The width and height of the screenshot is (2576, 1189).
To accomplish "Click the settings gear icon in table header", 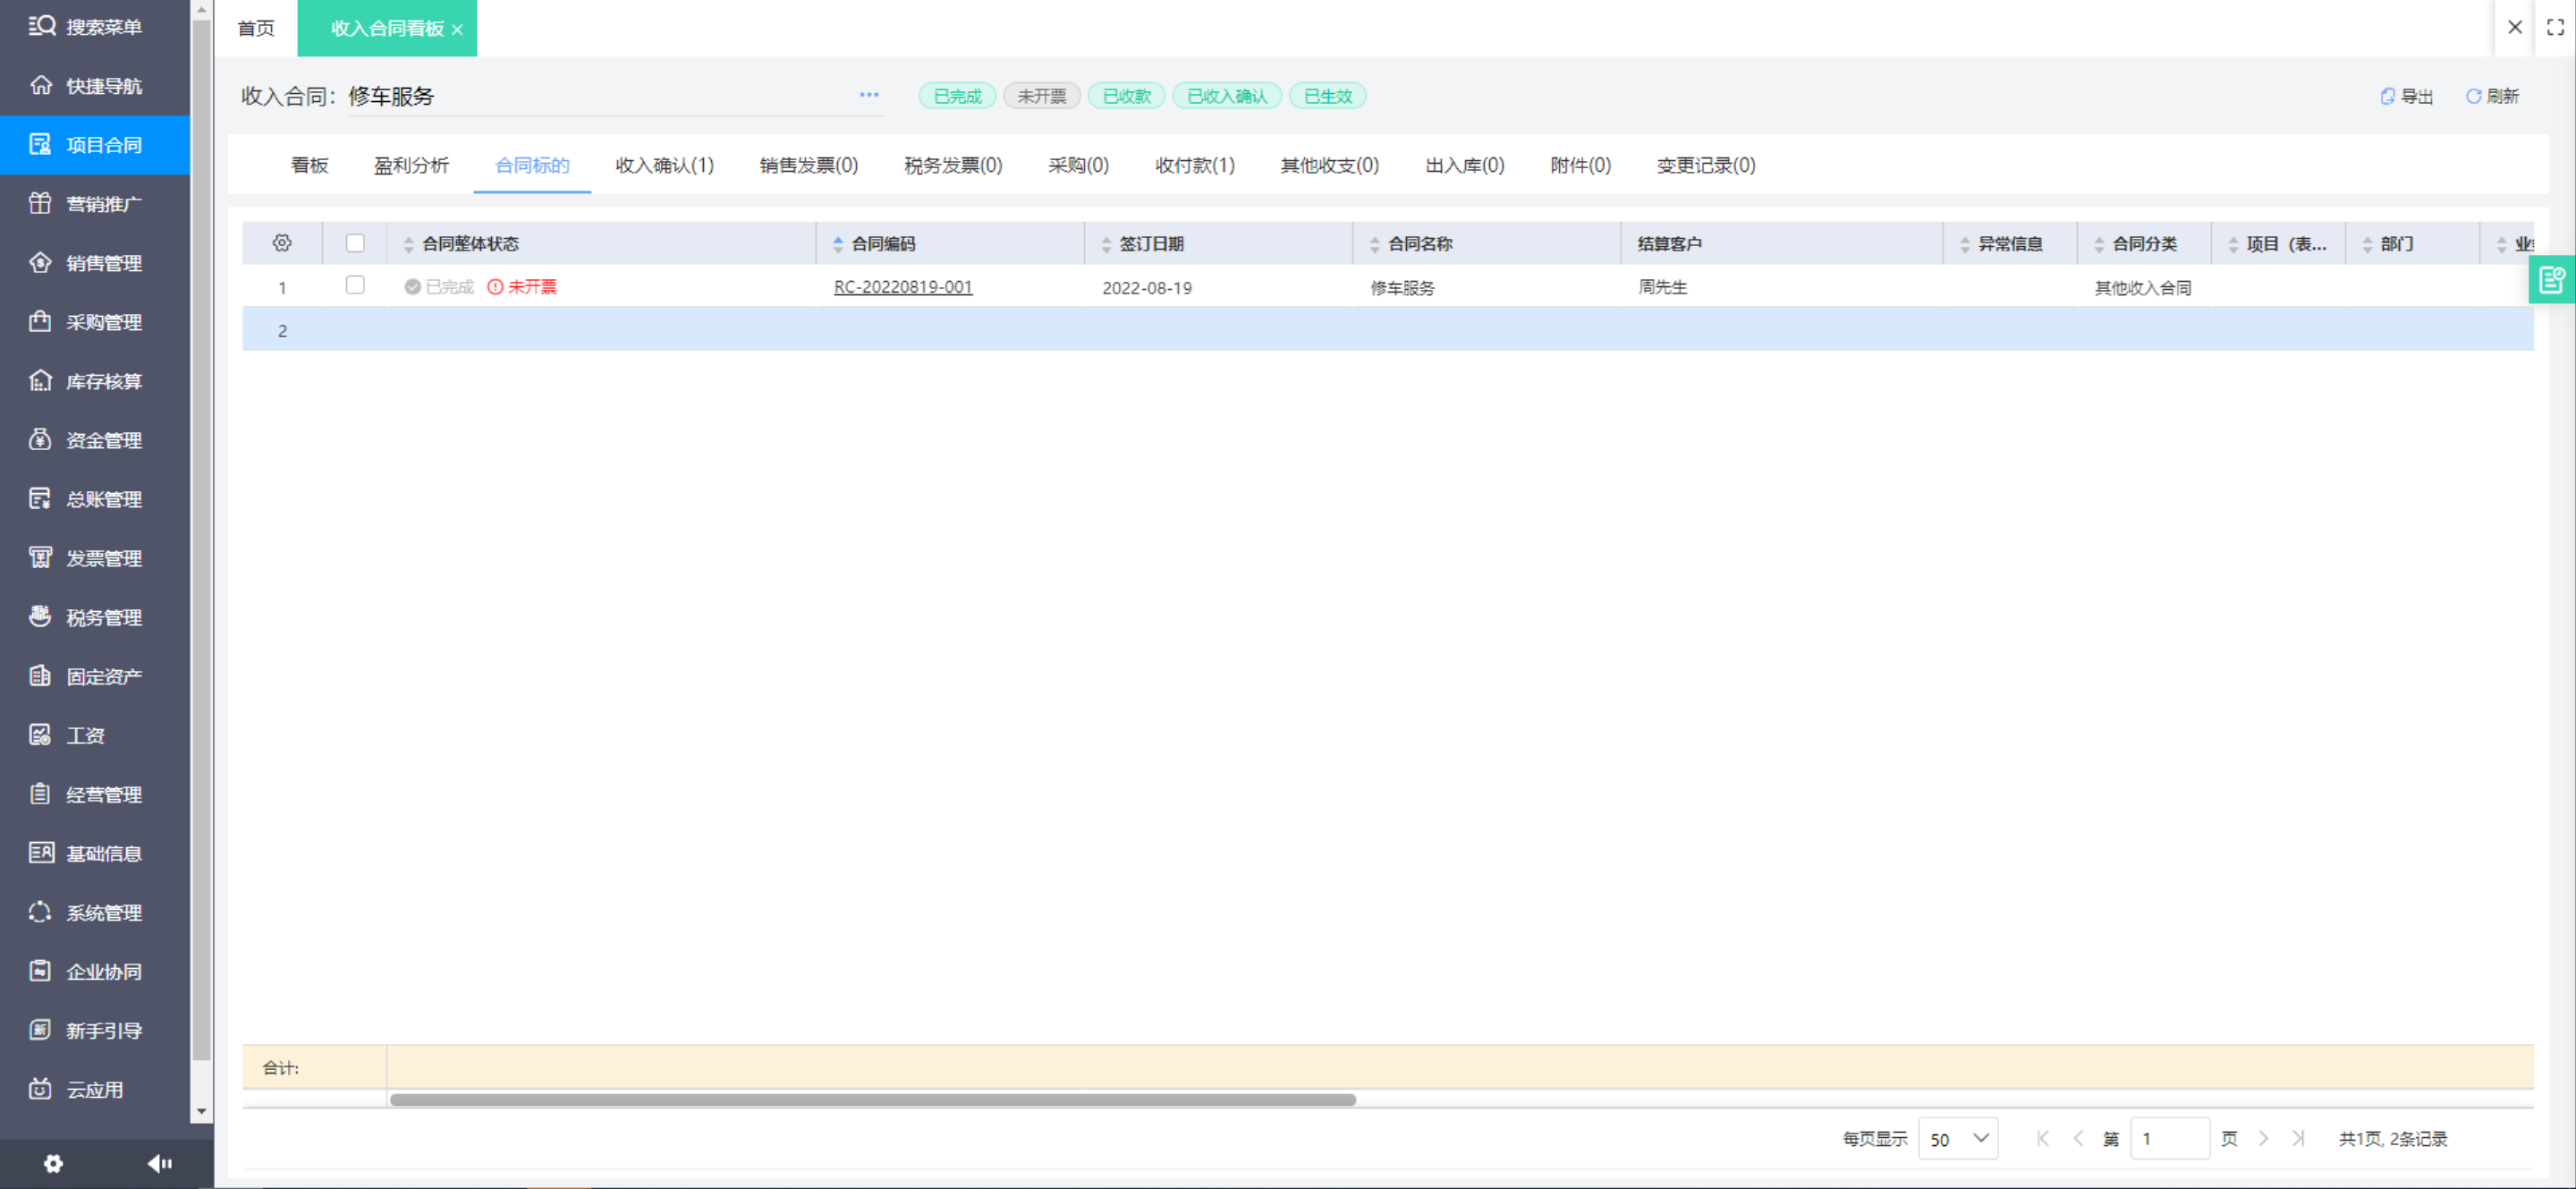I will pyautogui.click(x=283, y=243).
